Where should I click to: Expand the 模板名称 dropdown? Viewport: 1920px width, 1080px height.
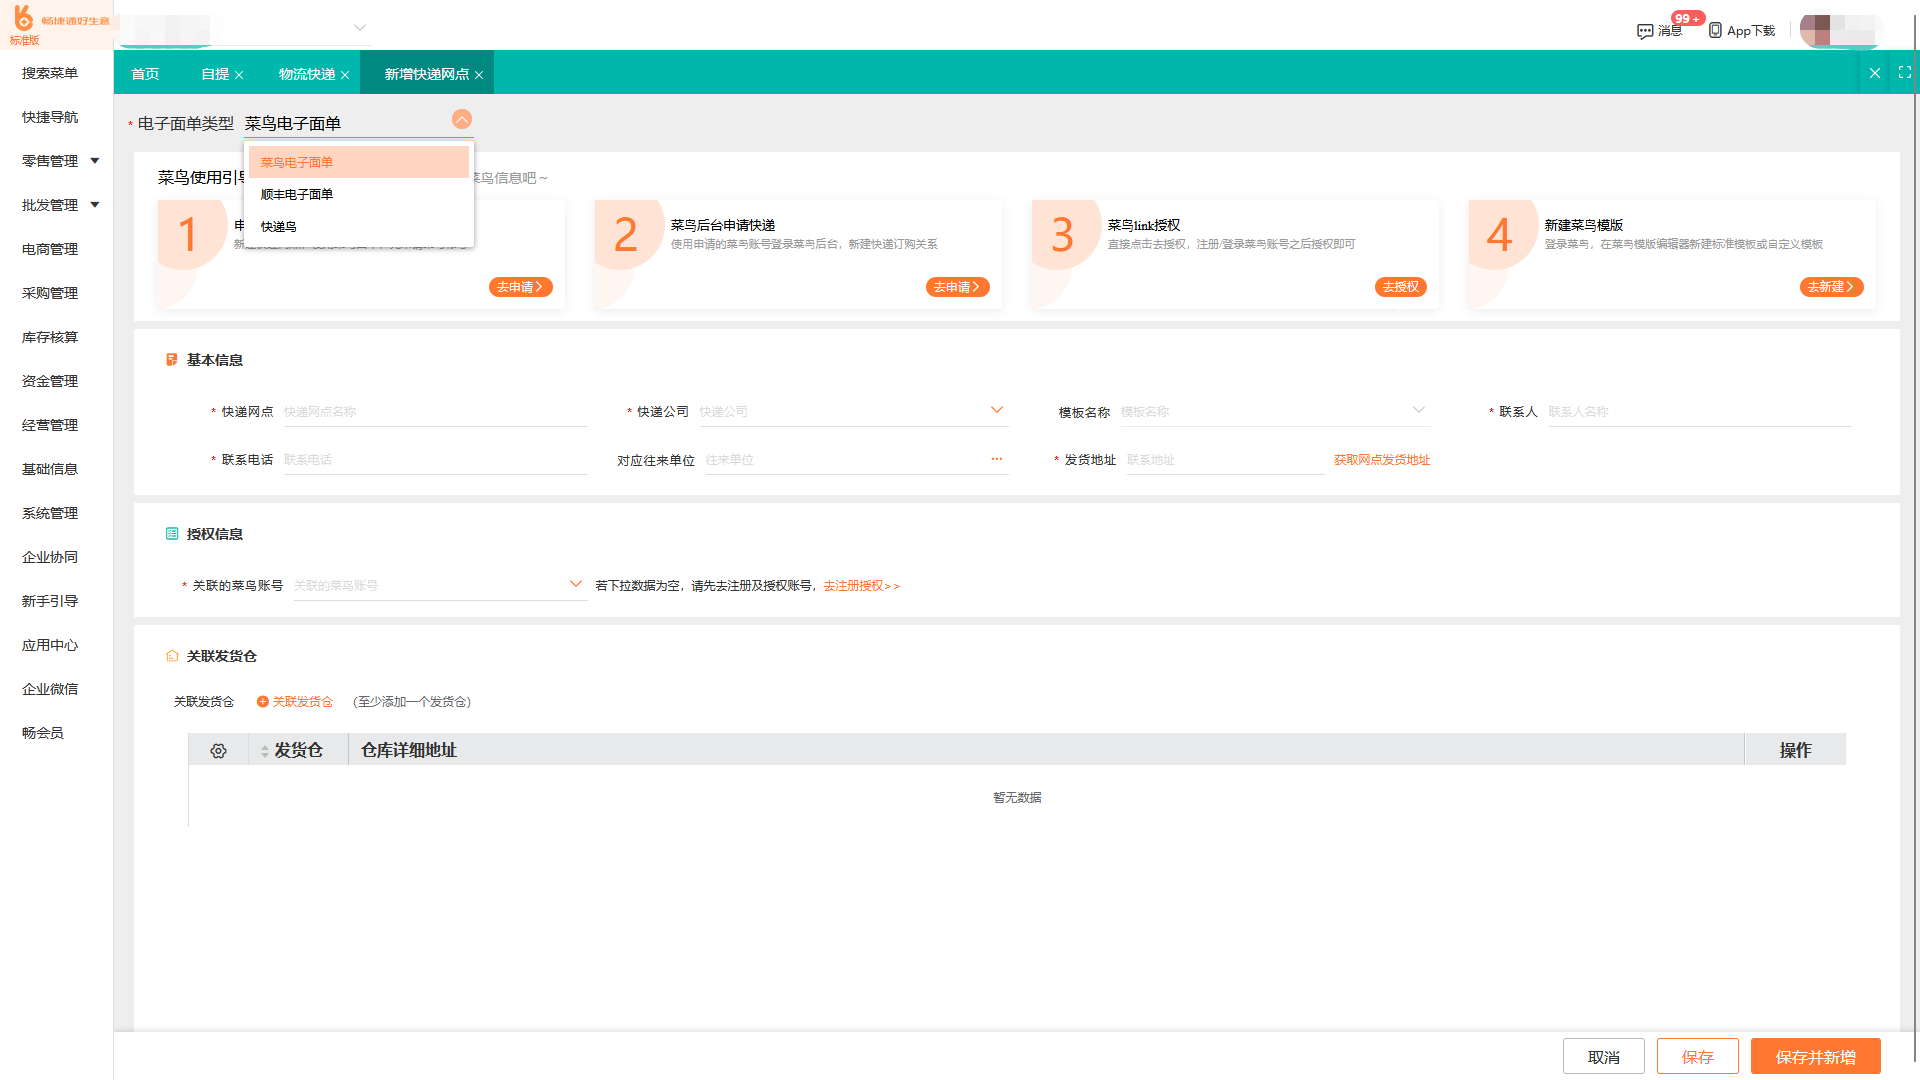[x=1418, y=410]
